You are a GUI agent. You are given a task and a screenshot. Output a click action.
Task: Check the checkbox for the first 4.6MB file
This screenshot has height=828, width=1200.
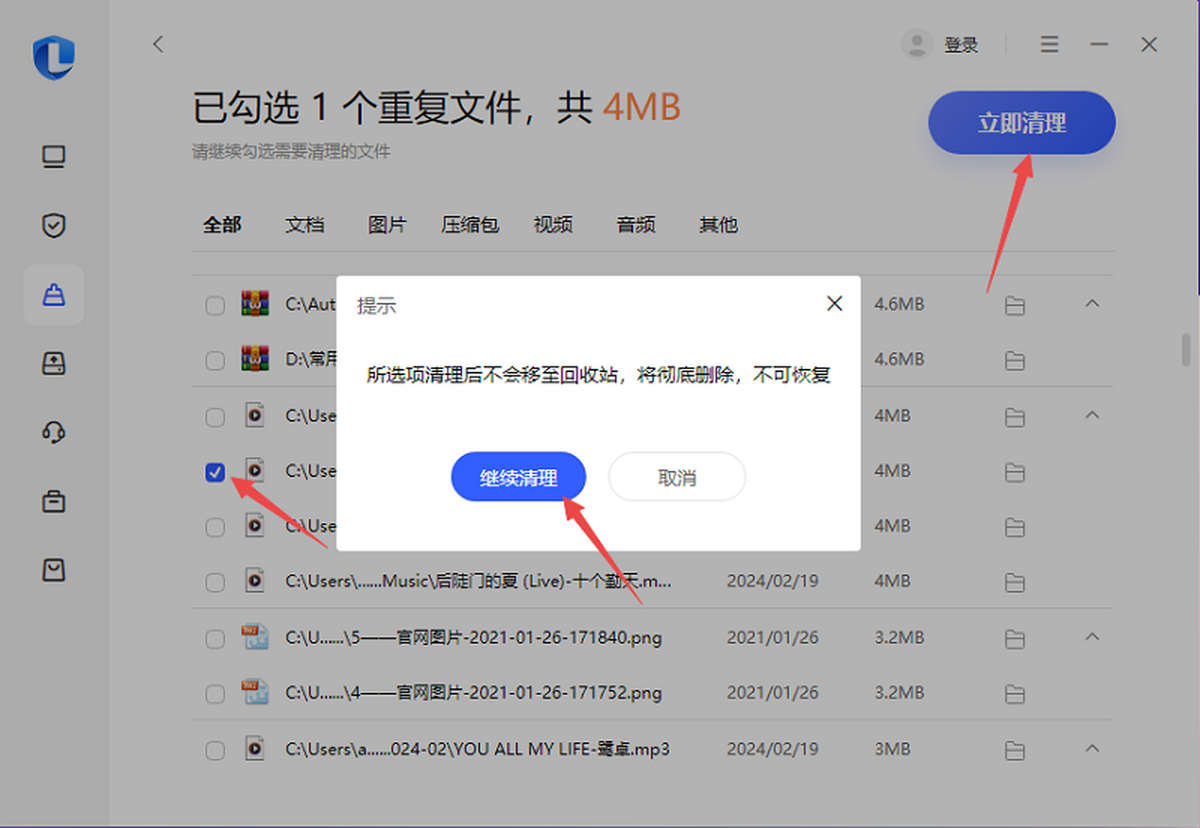pos(215,305)
